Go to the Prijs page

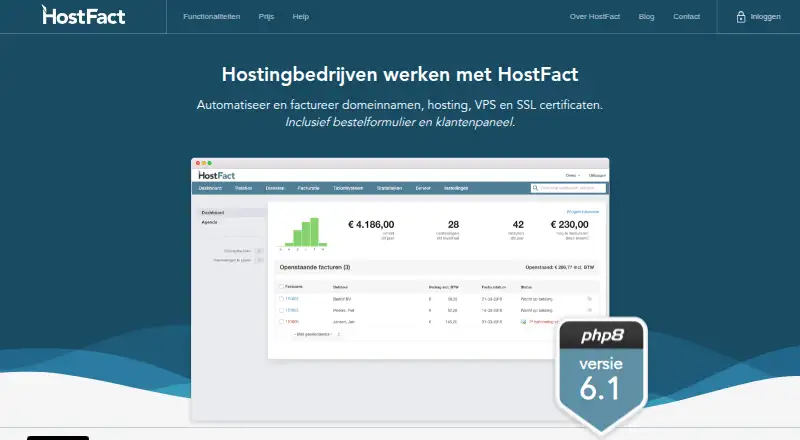point(266,16)
